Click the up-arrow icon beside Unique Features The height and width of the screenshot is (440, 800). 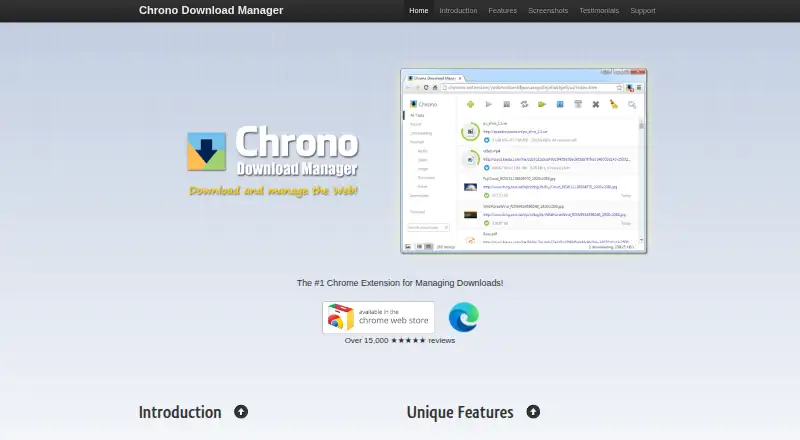[x=533, y=412]
